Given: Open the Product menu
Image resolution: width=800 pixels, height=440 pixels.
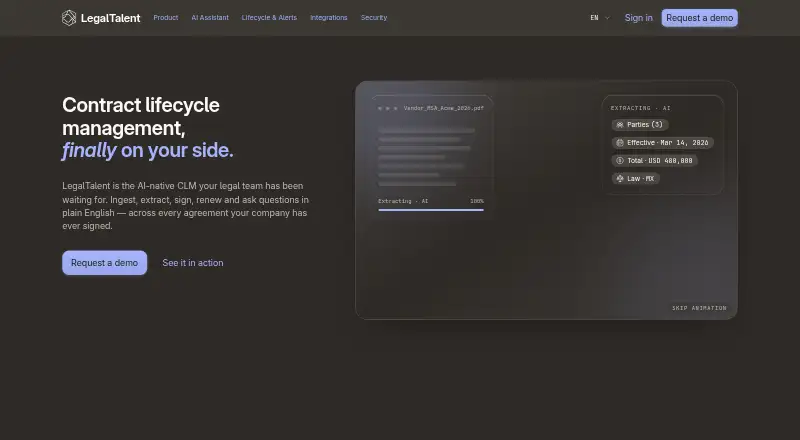Looking at the screenshot, I should click(166, 17).
